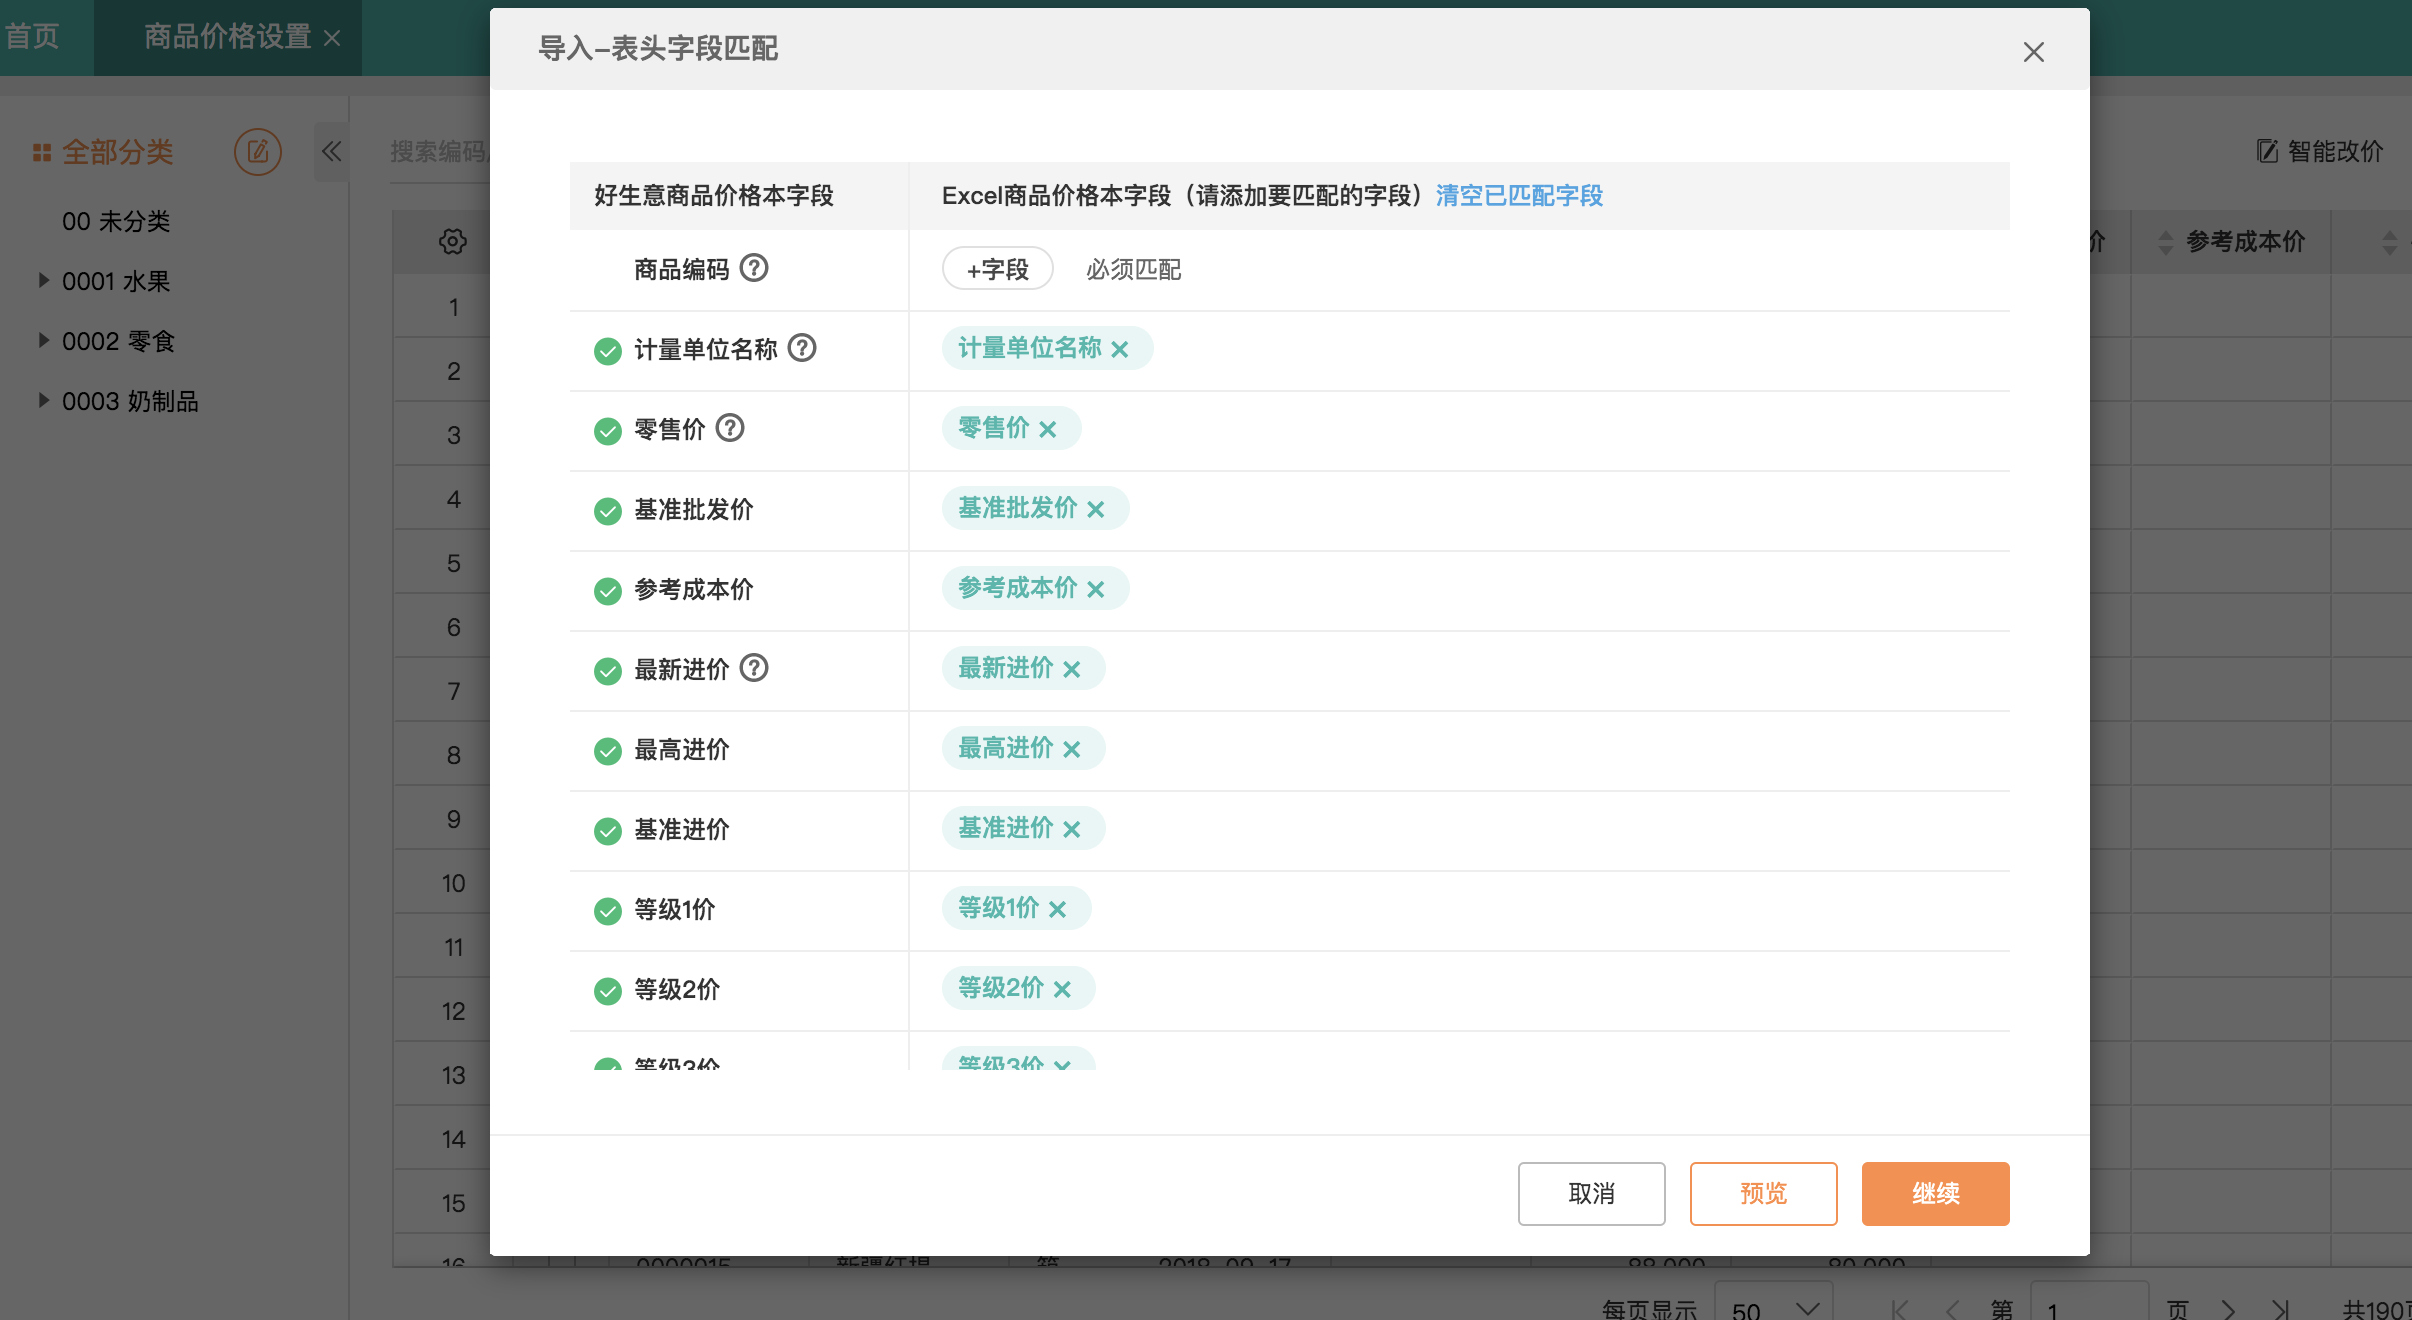Click the collapse sidebar icon
This screenshot has height=1320, width=2412.
click(x=332, y=151)
